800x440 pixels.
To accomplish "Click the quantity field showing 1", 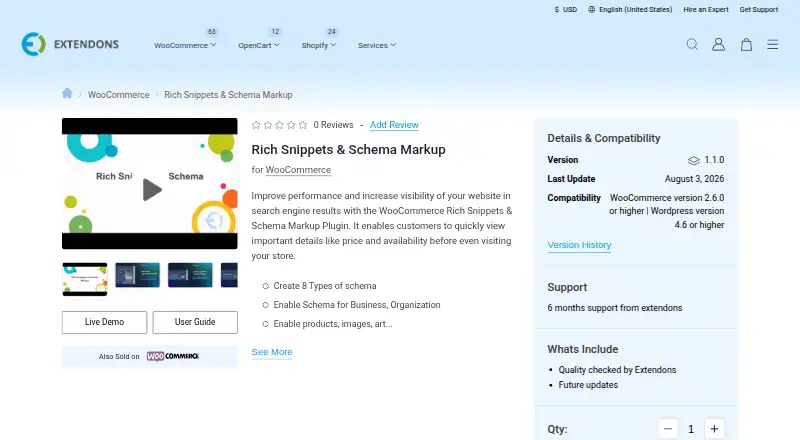I will (x=691, y=429).
